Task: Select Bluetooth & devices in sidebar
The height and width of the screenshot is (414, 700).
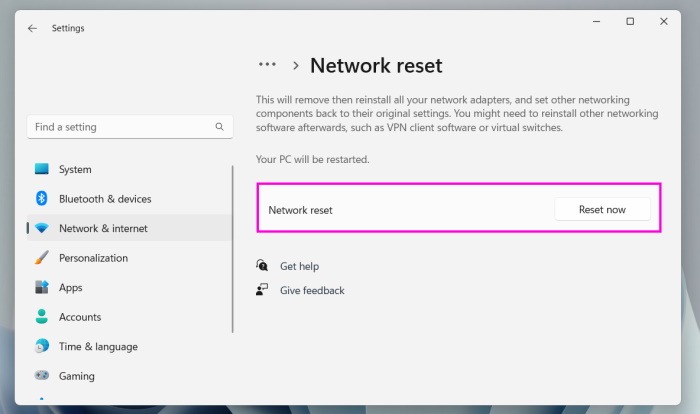Action: tap(105, 199)
